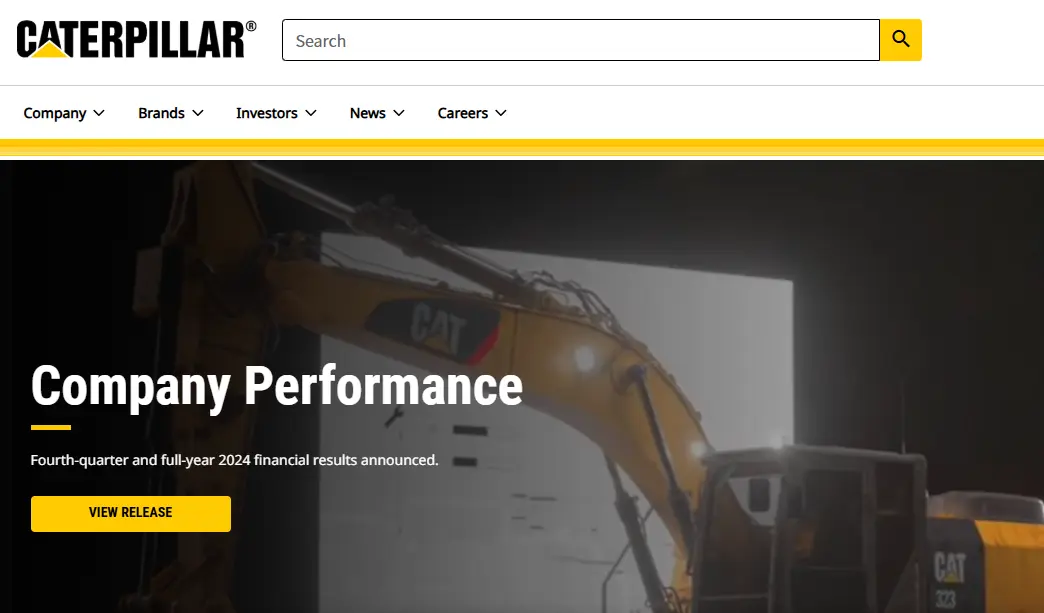Open the Company menu
Screen dimensions: 1044x613
coord(64,113)
